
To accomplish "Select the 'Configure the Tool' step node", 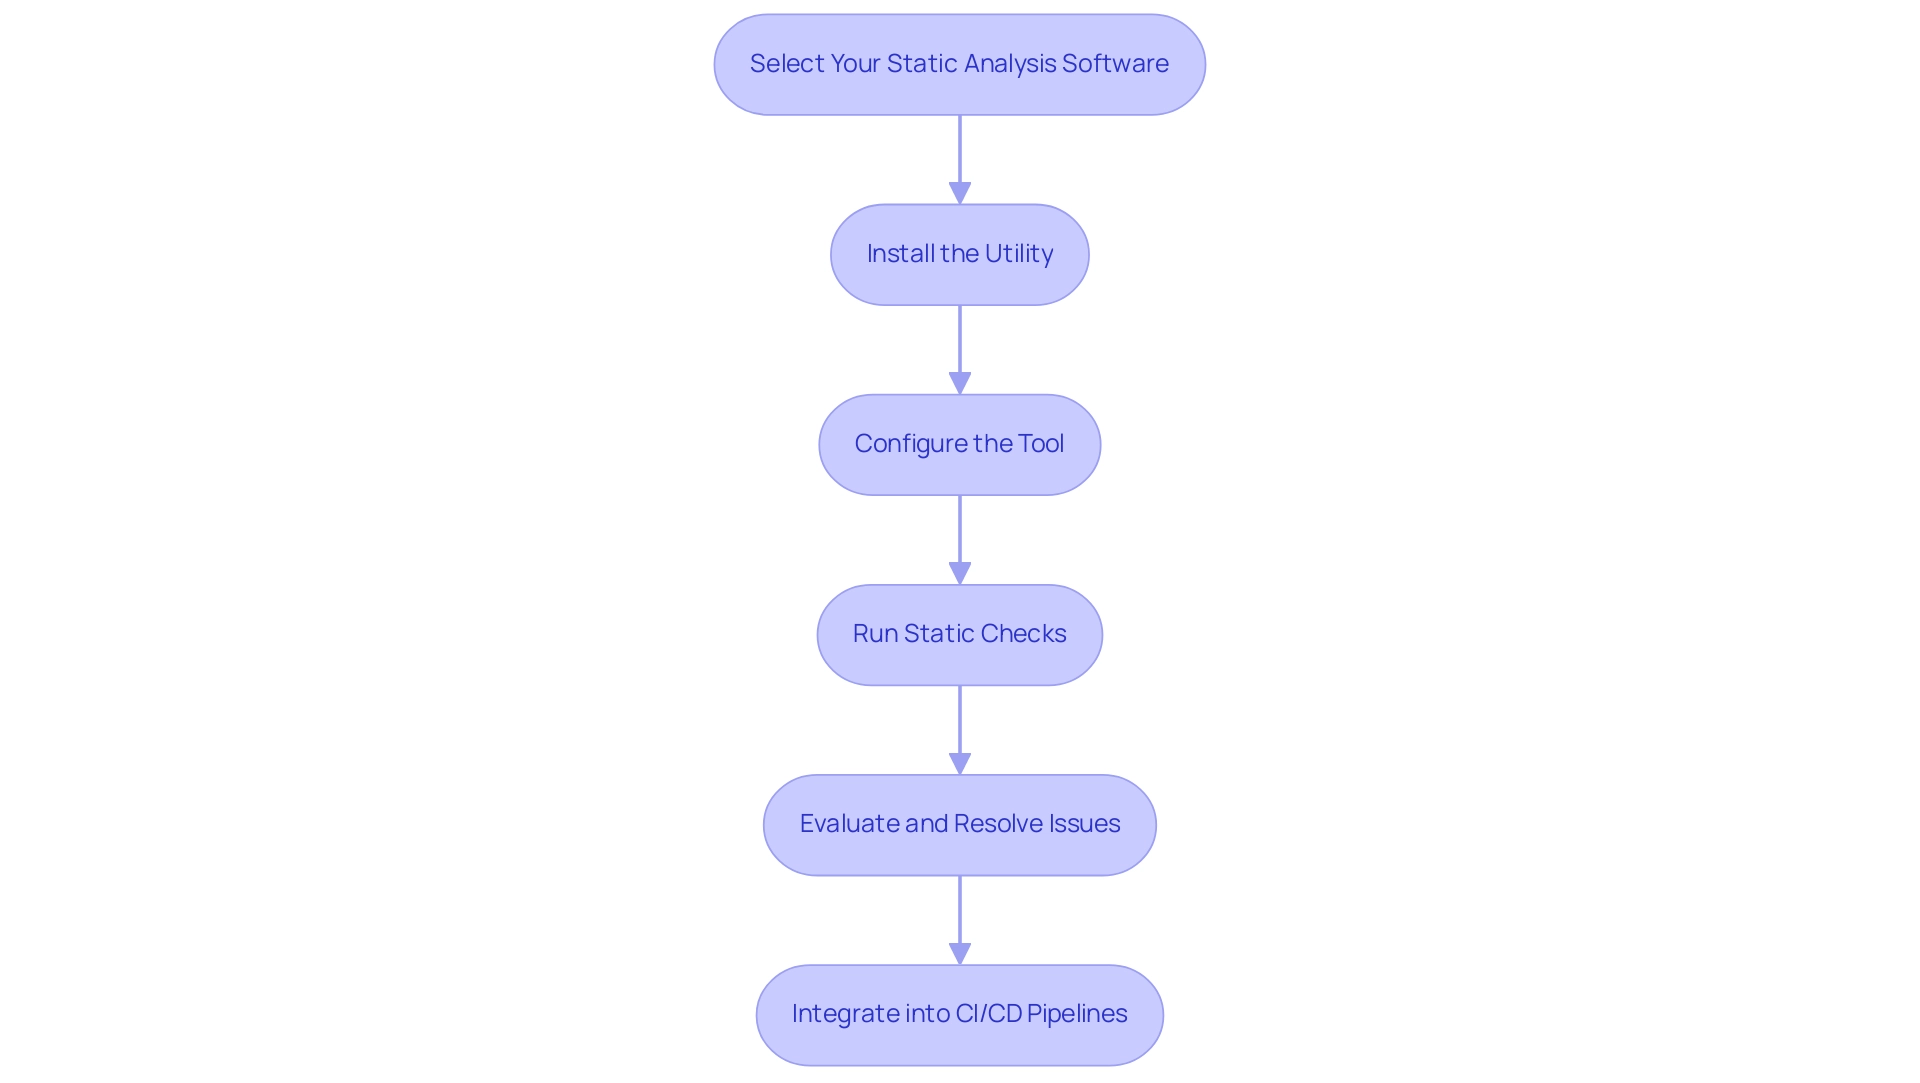I will click(960, 443).
